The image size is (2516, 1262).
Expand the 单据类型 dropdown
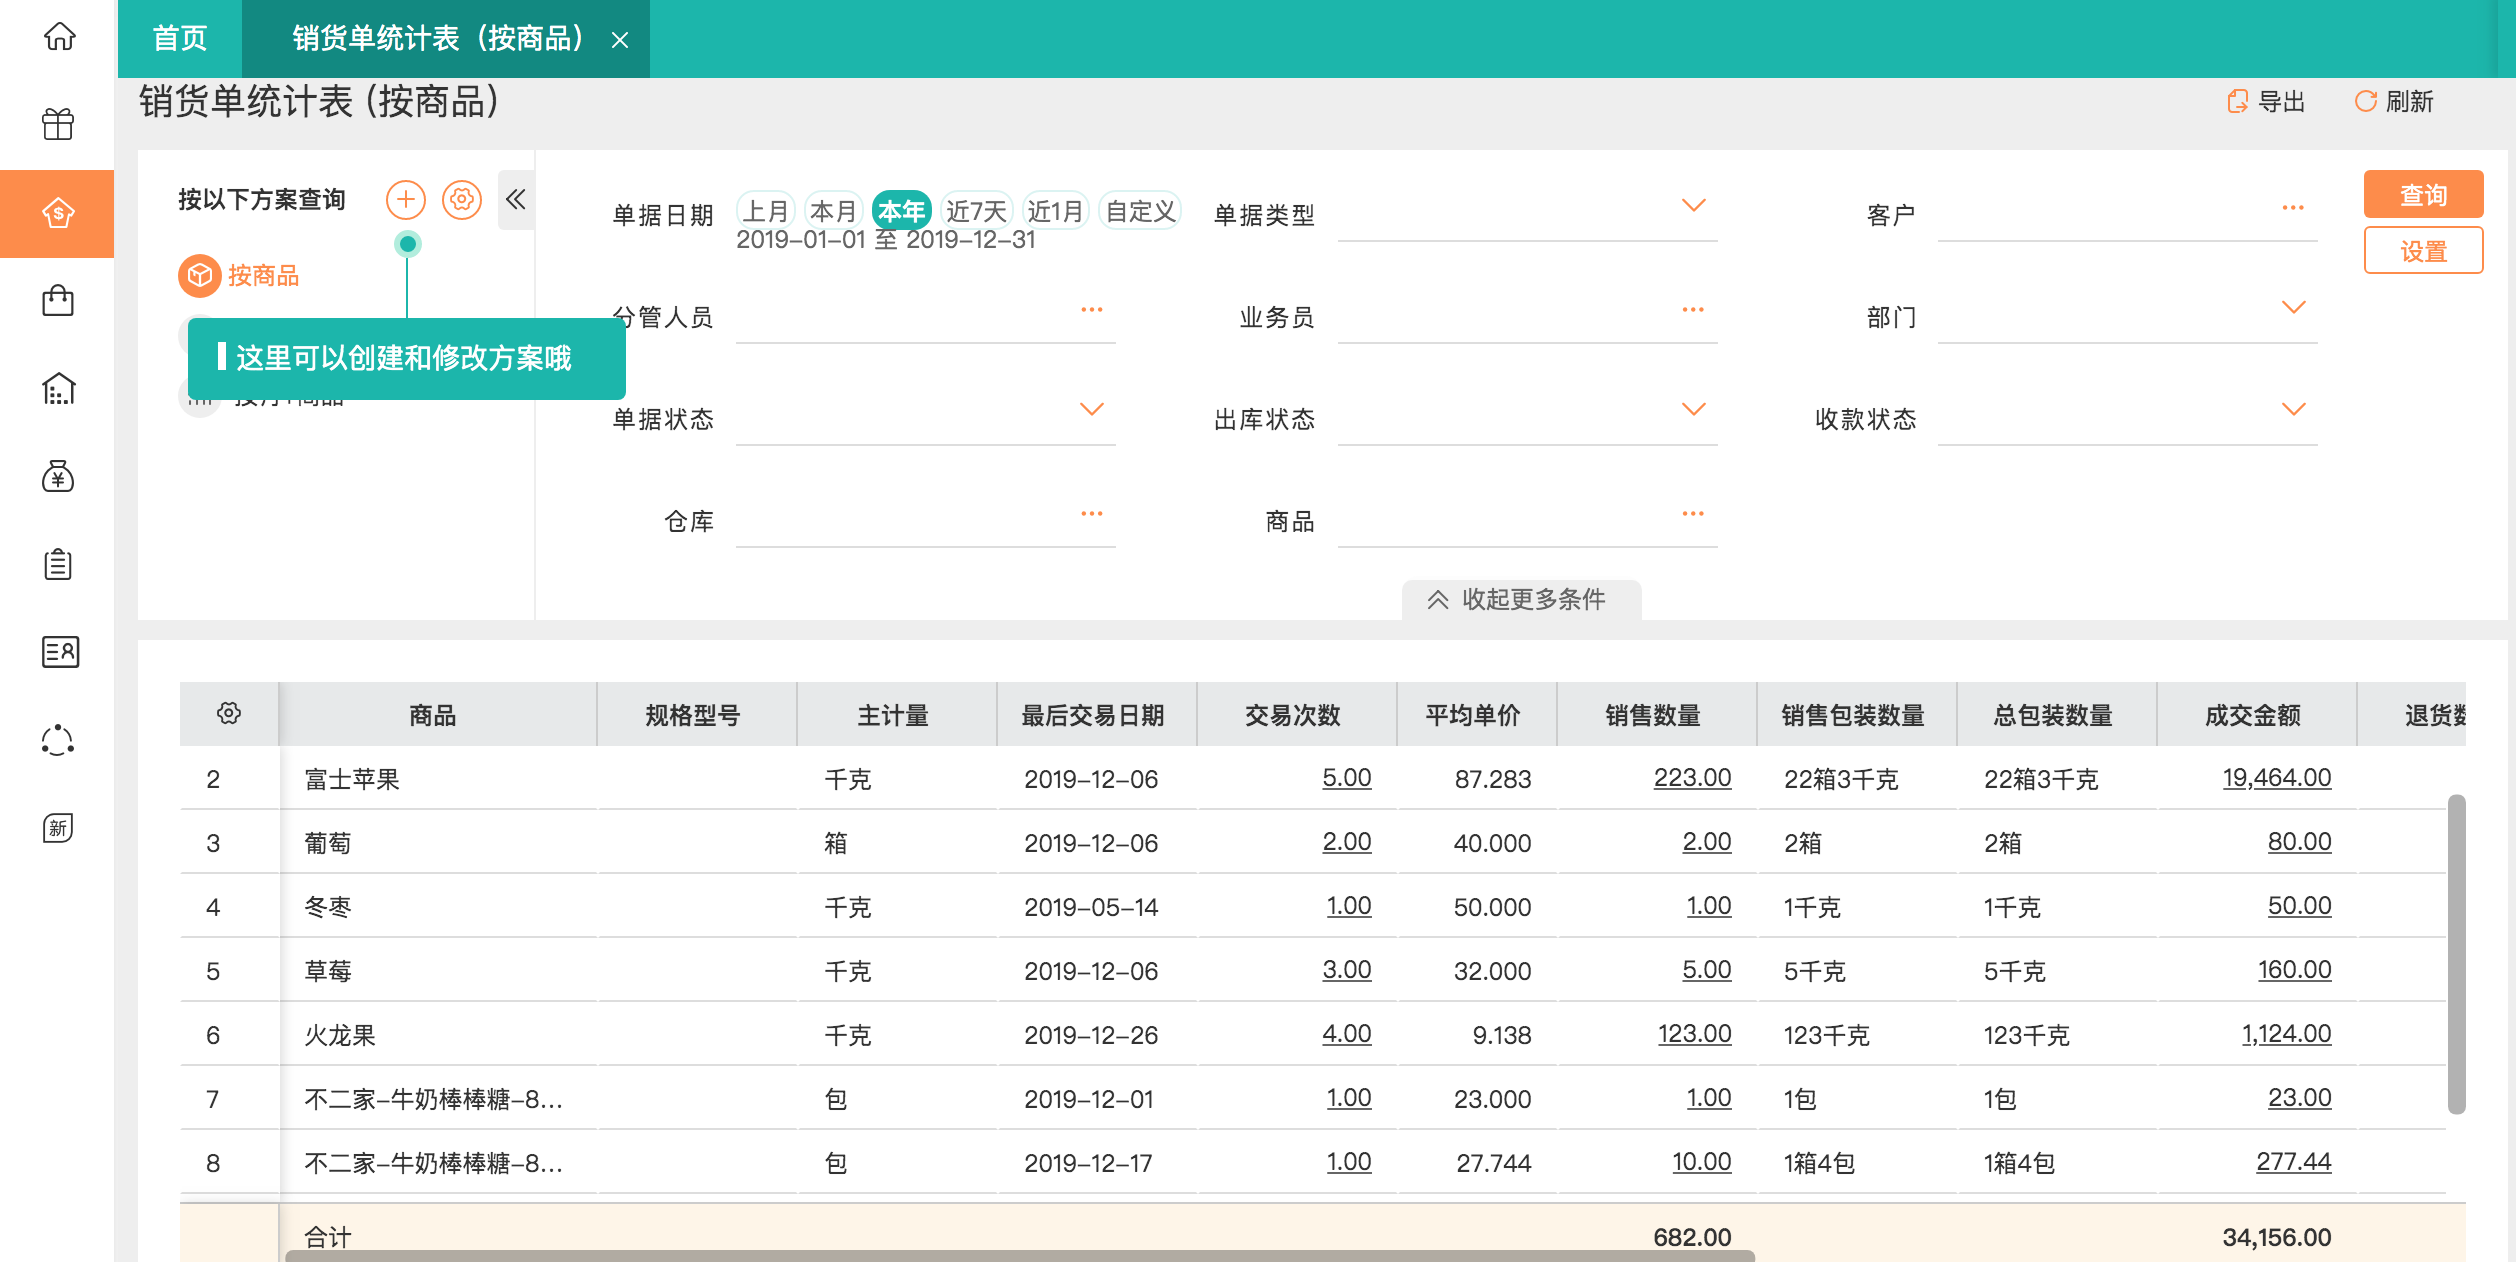point(1699,211)
